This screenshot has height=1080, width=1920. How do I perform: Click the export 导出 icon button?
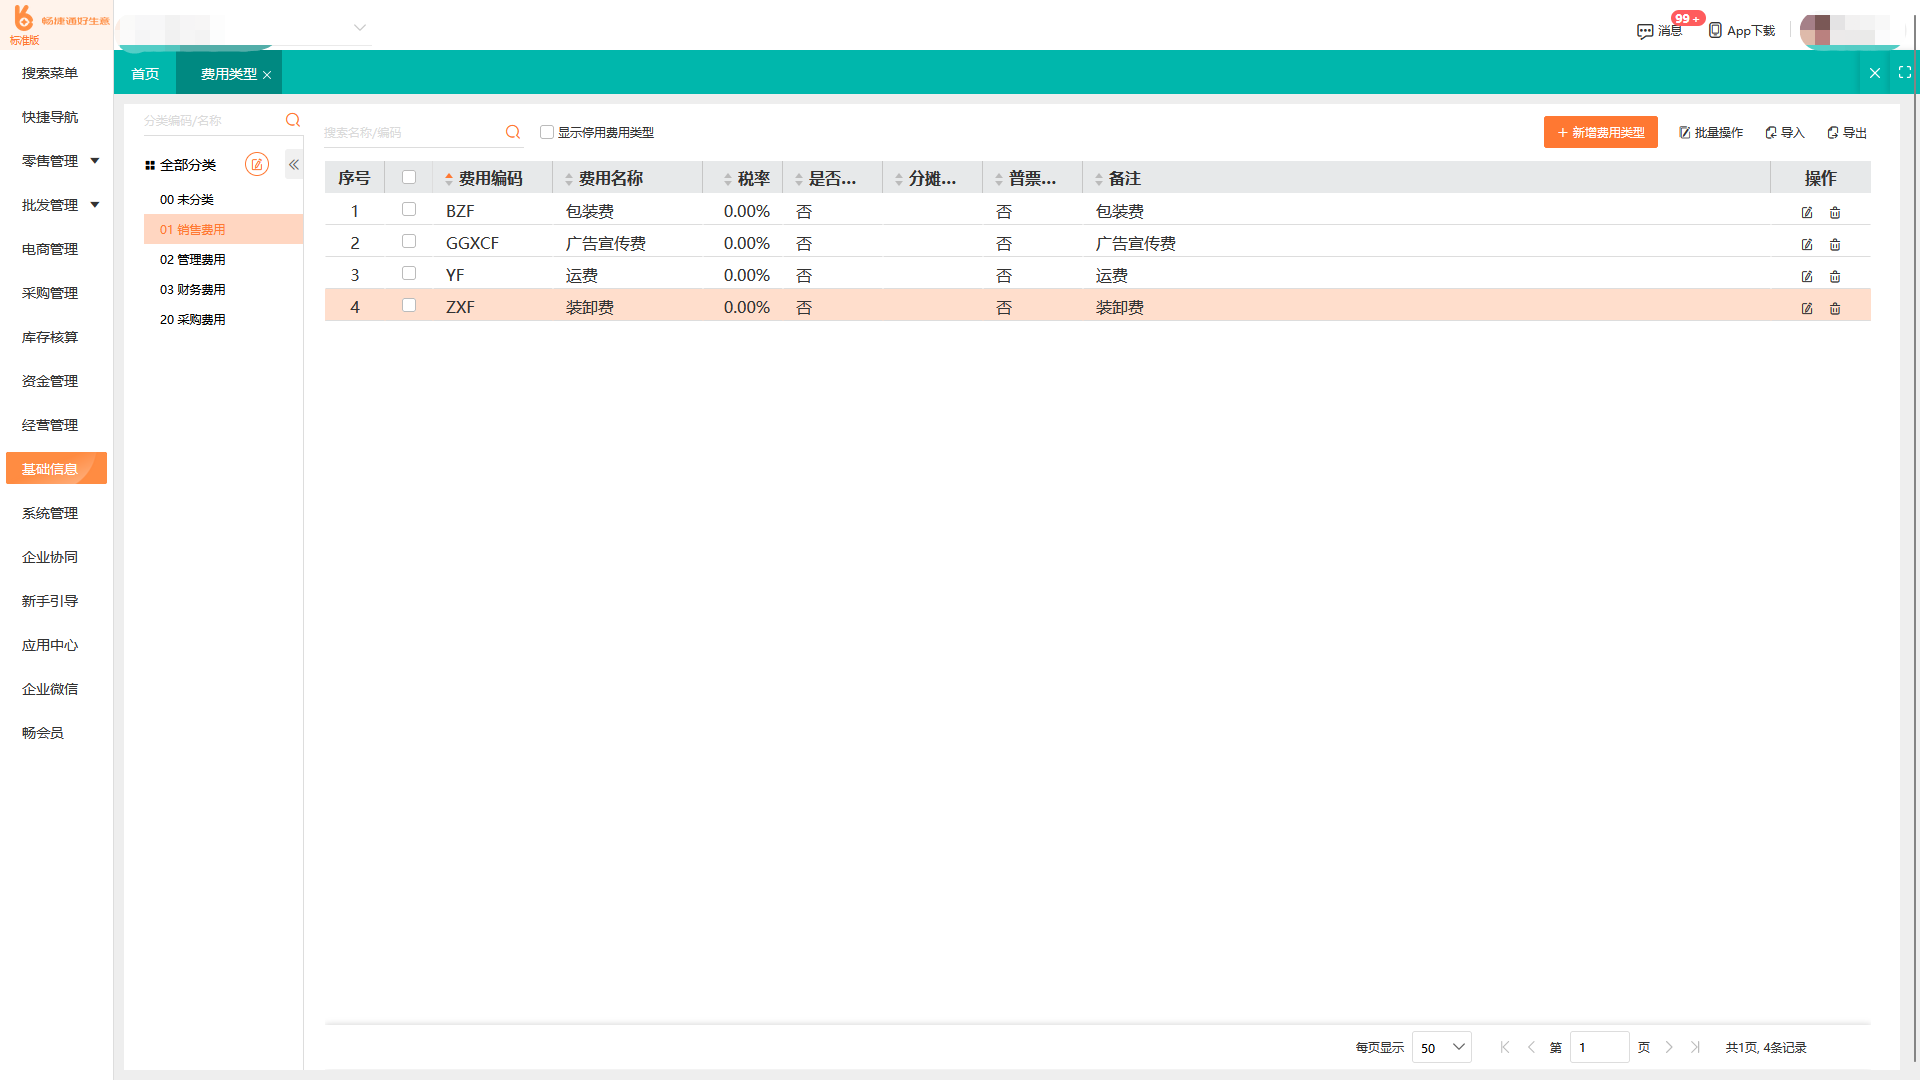1846,131
